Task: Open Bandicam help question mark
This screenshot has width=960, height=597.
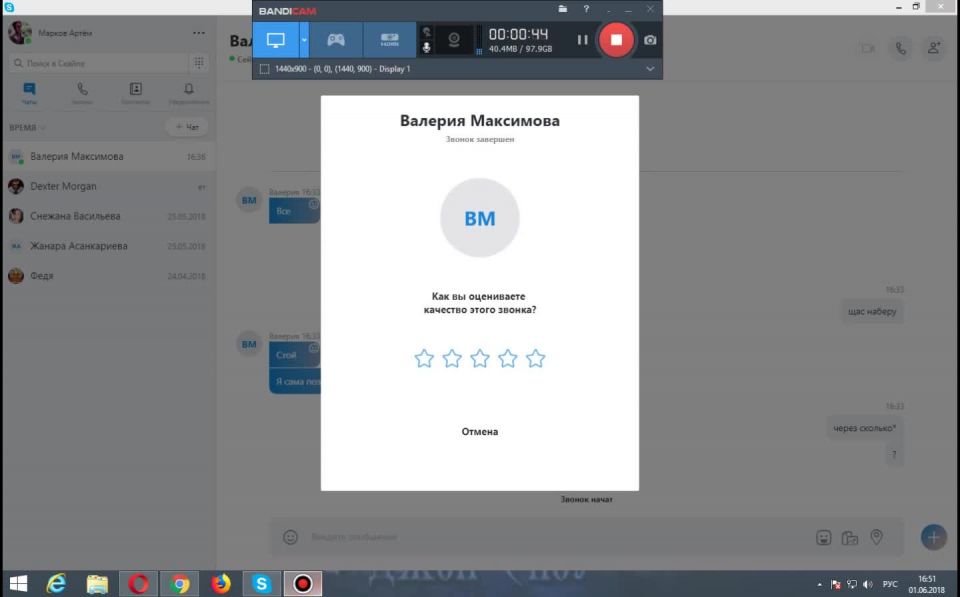Action: click(x=586, y=9)
